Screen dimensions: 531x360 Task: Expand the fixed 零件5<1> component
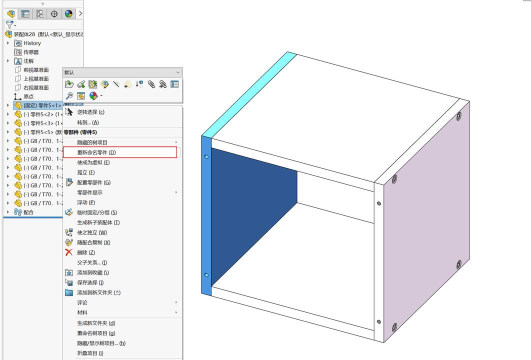[x=8, y=105]
